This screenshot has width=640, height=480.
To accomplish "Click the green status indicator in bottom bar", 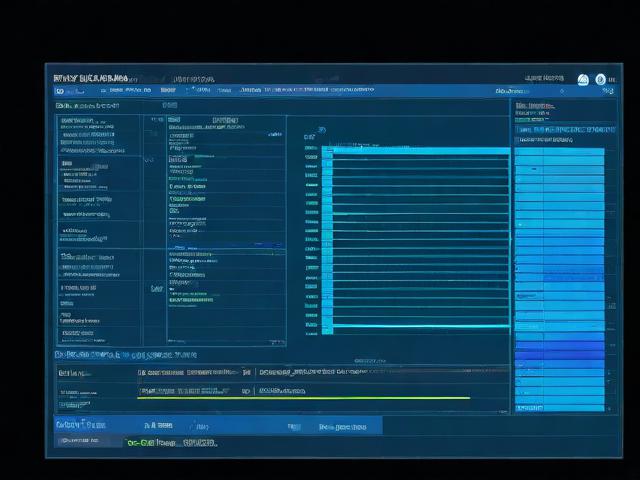I will click(133, 441).
